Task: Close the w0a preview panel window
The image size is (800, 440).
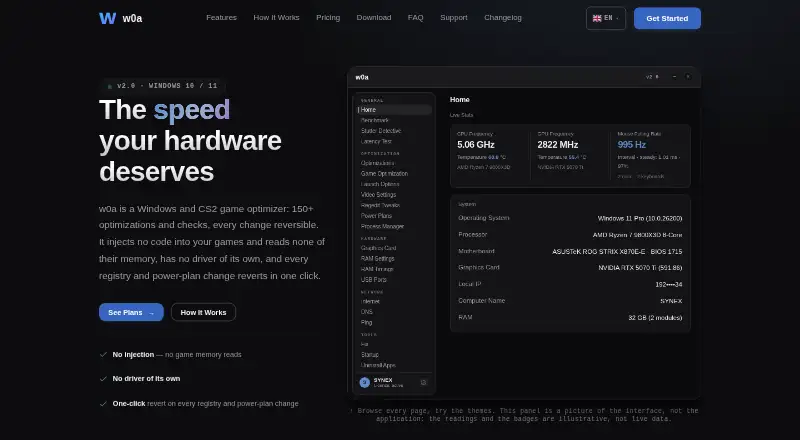Action: coord(688,77)
